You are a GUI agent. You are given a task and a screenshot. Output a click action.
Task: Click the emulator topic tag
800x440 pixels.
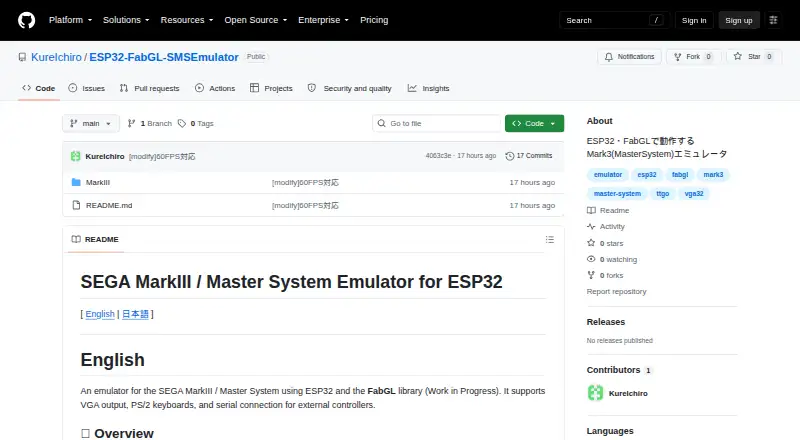click(608, 175)
